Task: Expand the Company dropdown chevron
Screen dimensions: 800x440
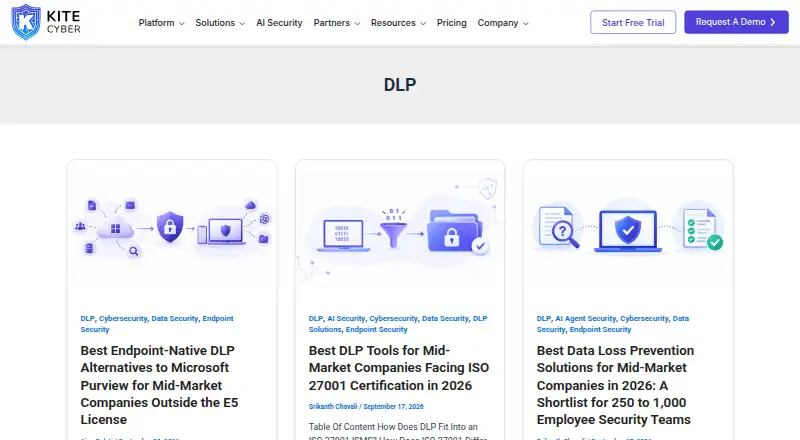Action: 526,23
